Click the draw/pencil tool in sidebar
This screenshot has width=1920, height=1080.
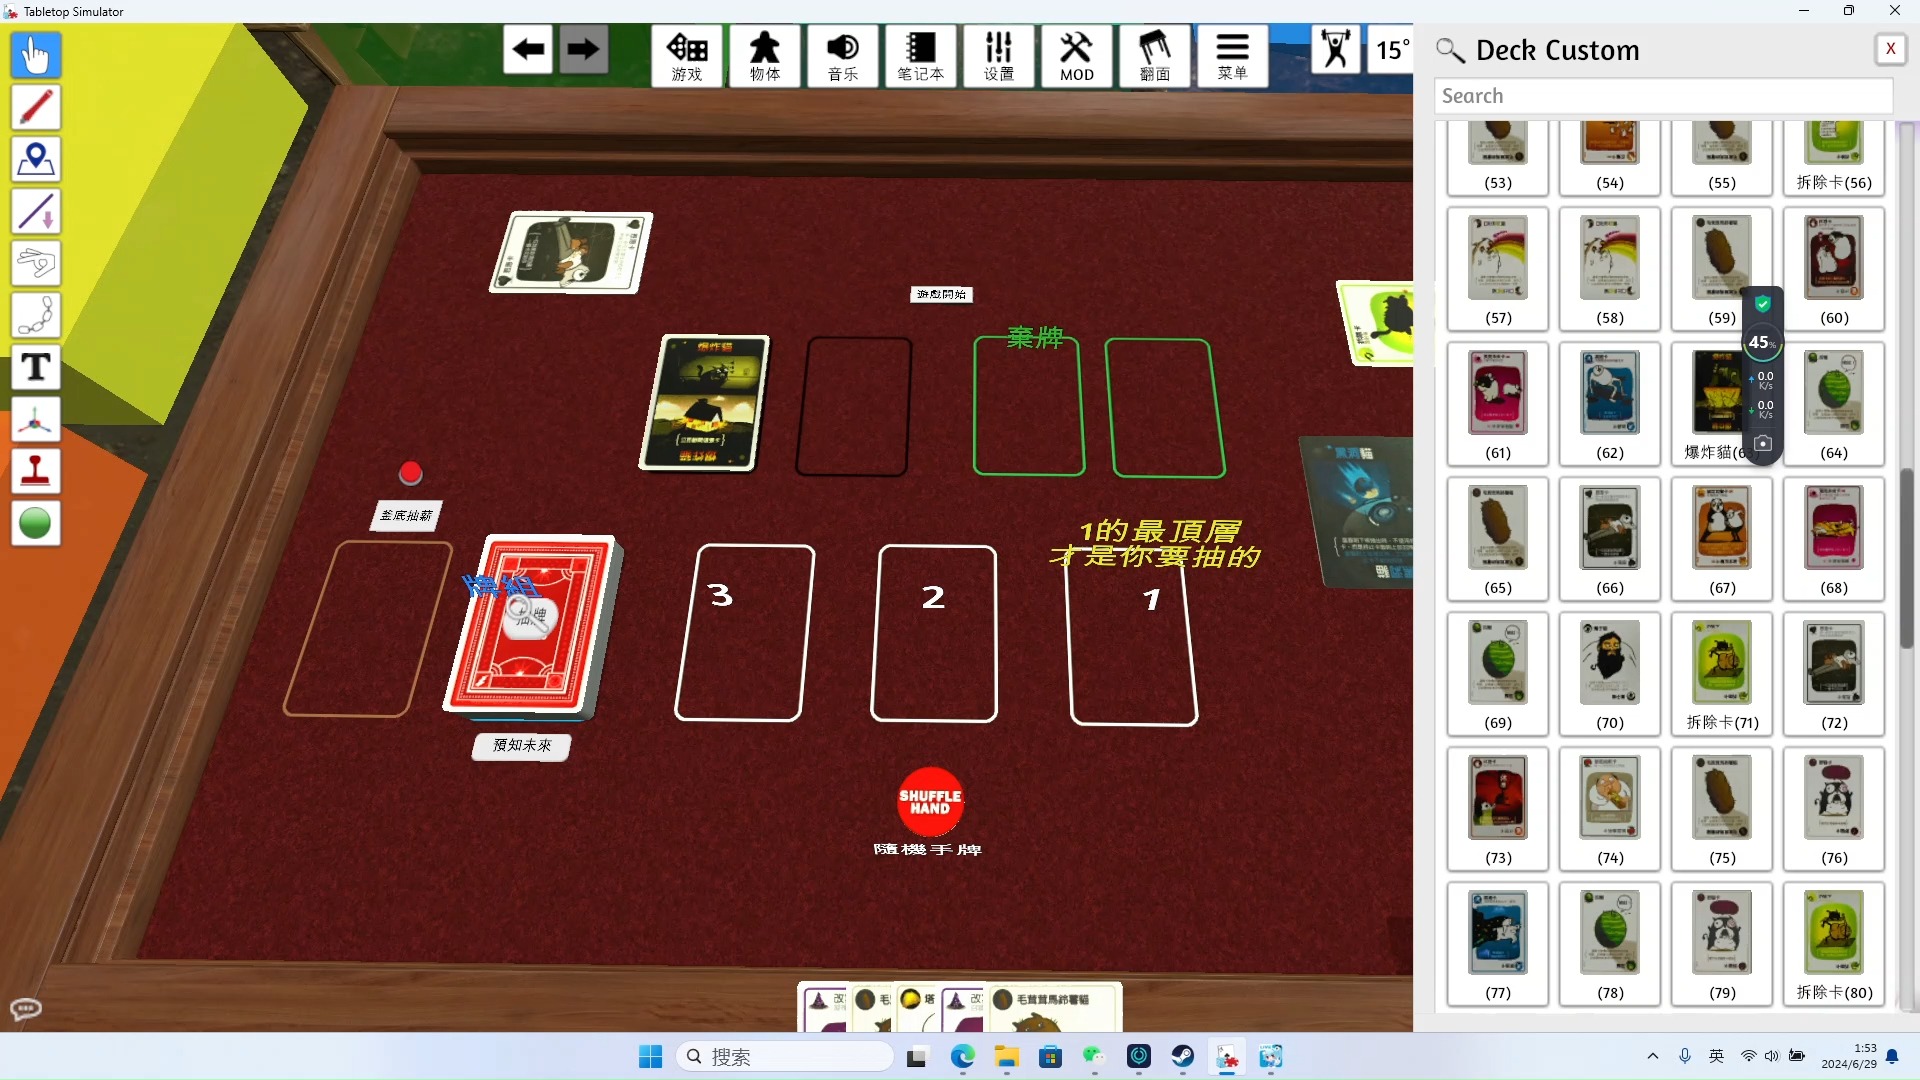36,105
